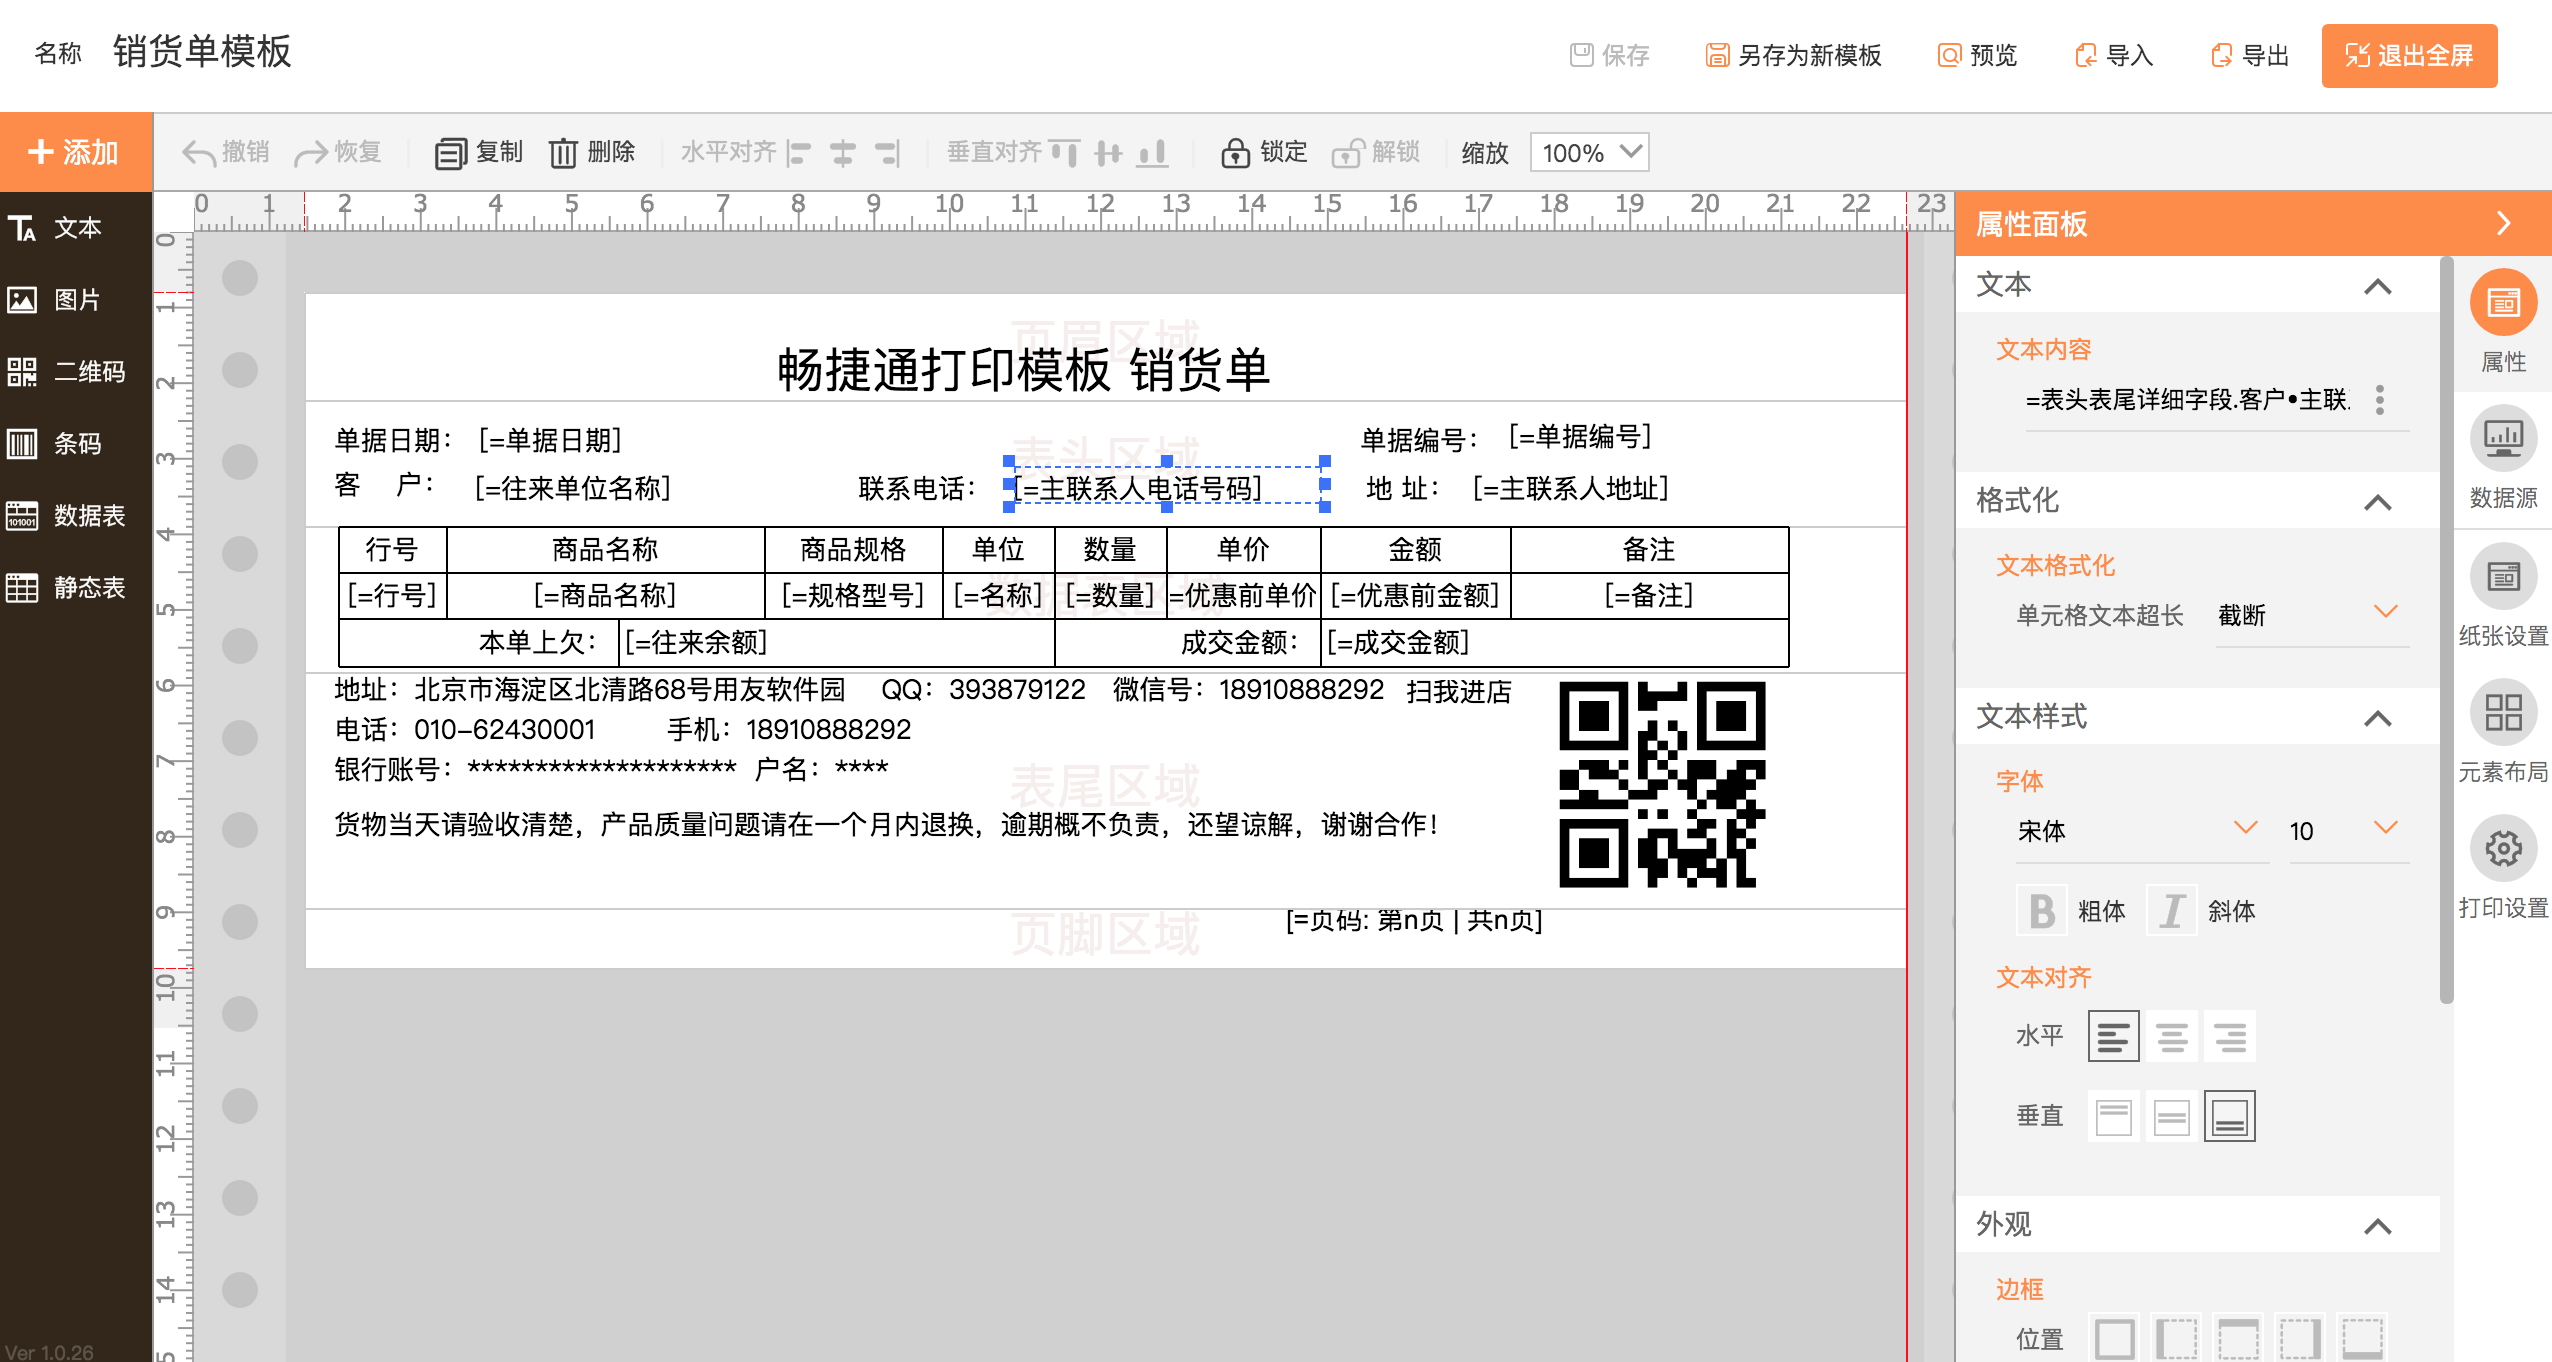
Task: Open the 缩放 percentage dropdown
Action: pyautogui.click(x=1588, y=155)
